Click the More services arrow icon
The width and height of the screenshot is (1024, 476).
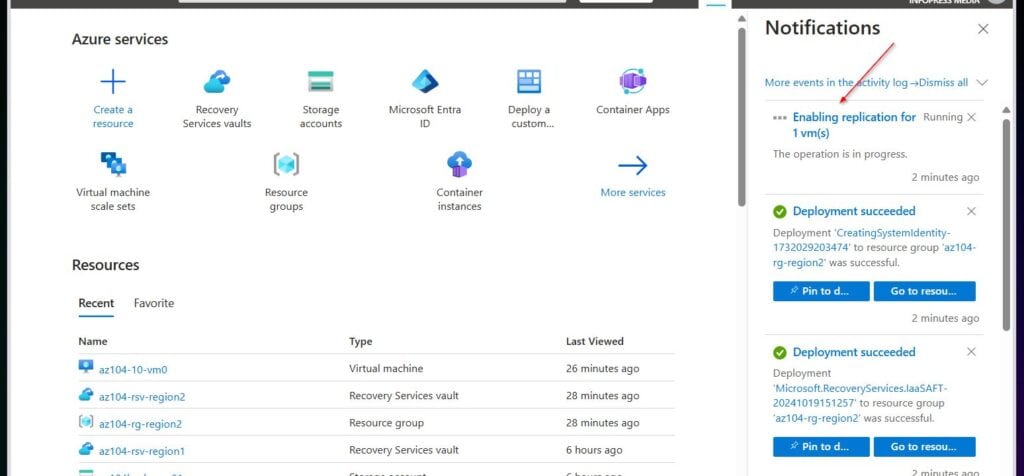[633, 165]
